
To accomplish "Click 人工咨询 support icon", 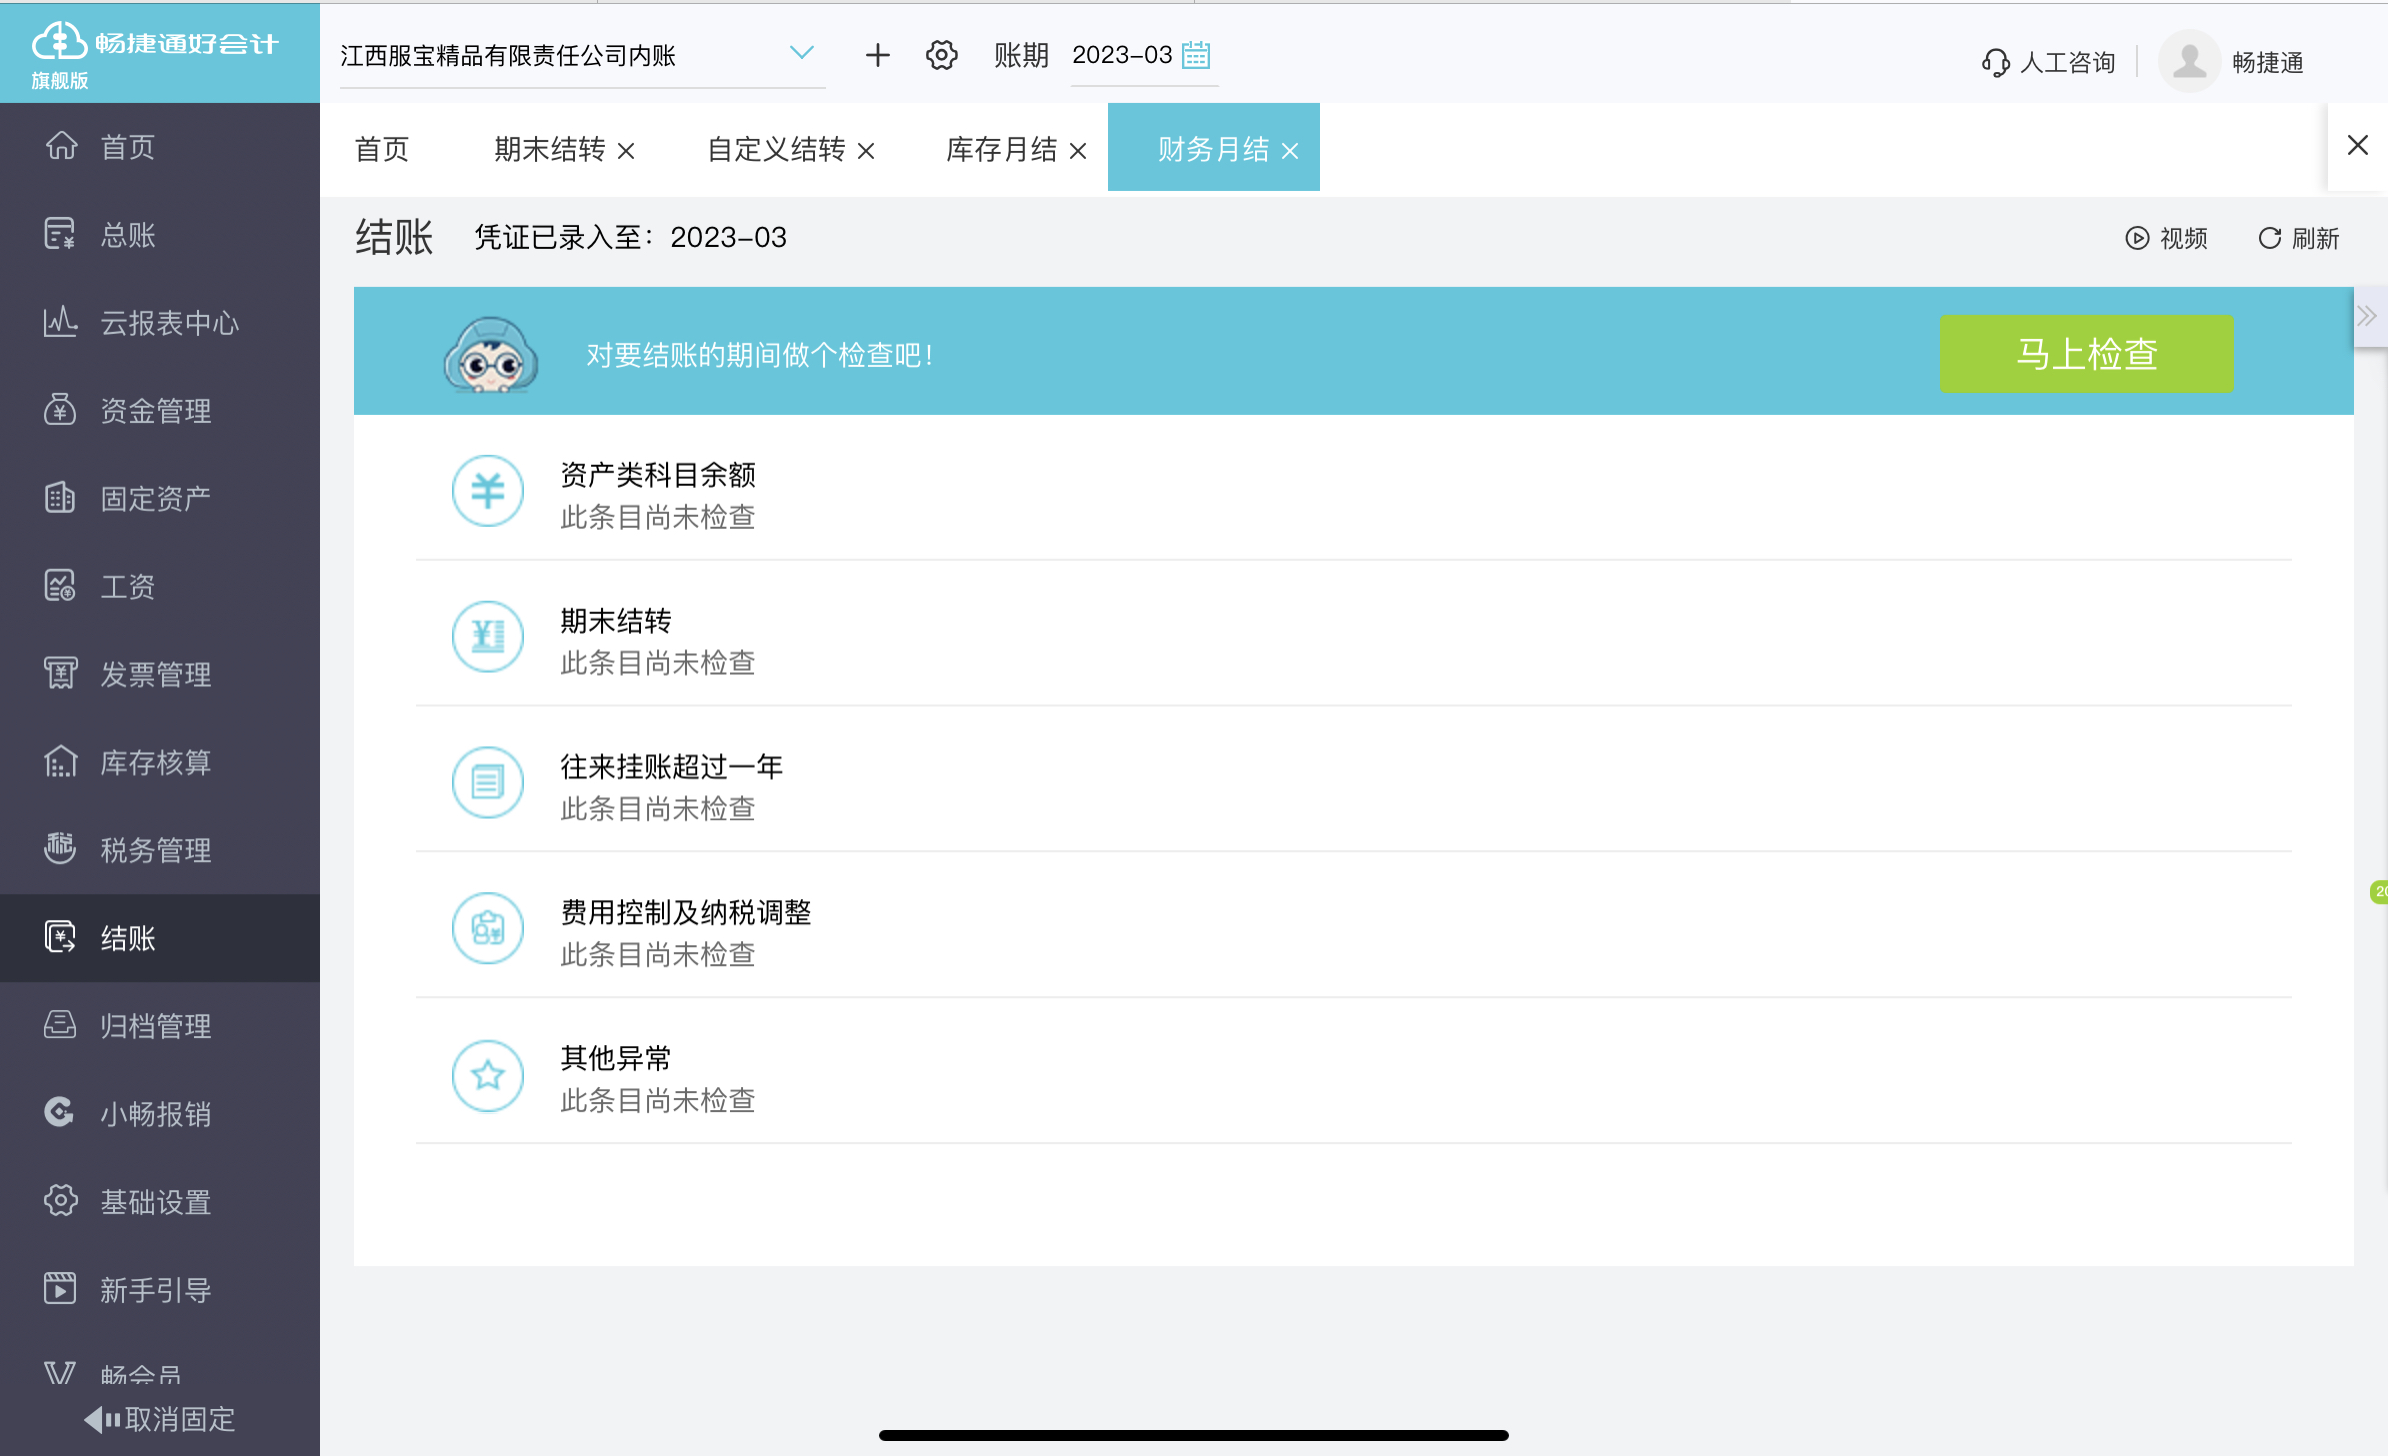I will point(1992,60).
